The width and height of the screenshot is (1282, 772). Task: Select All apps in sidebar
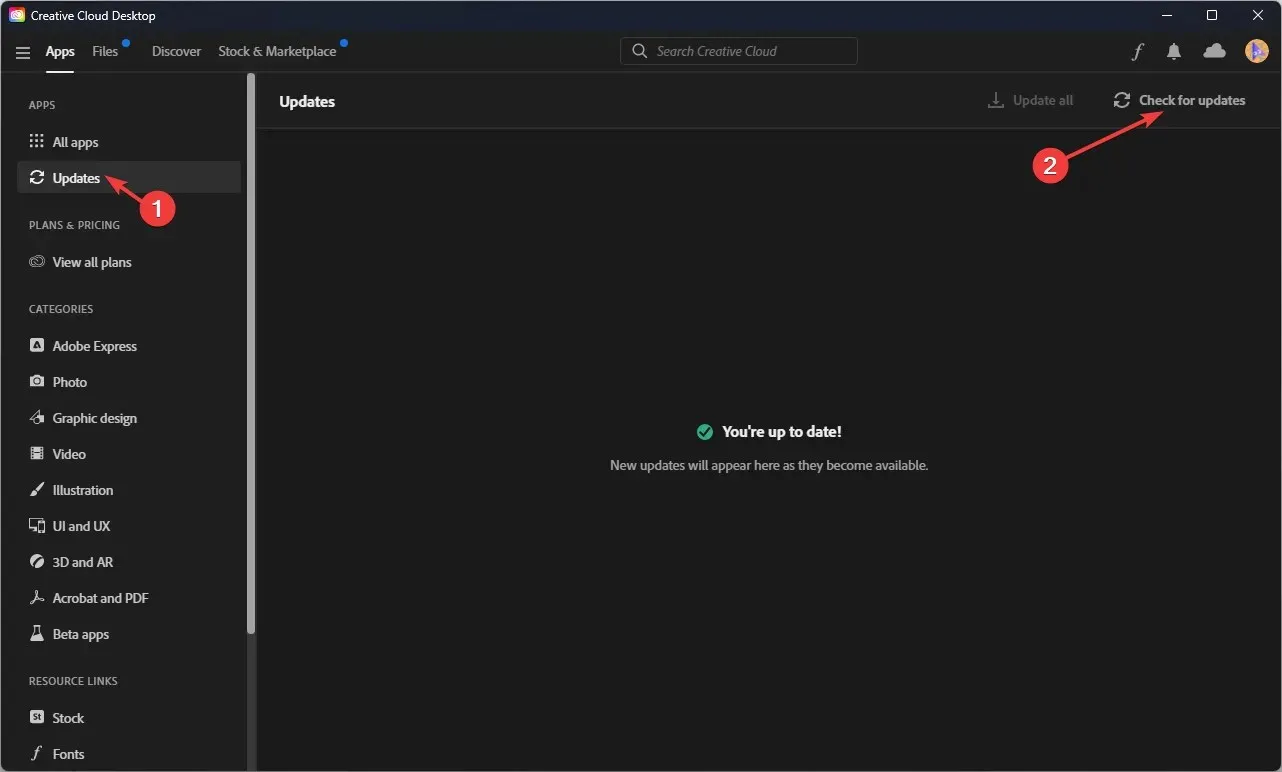pos(129,142)
